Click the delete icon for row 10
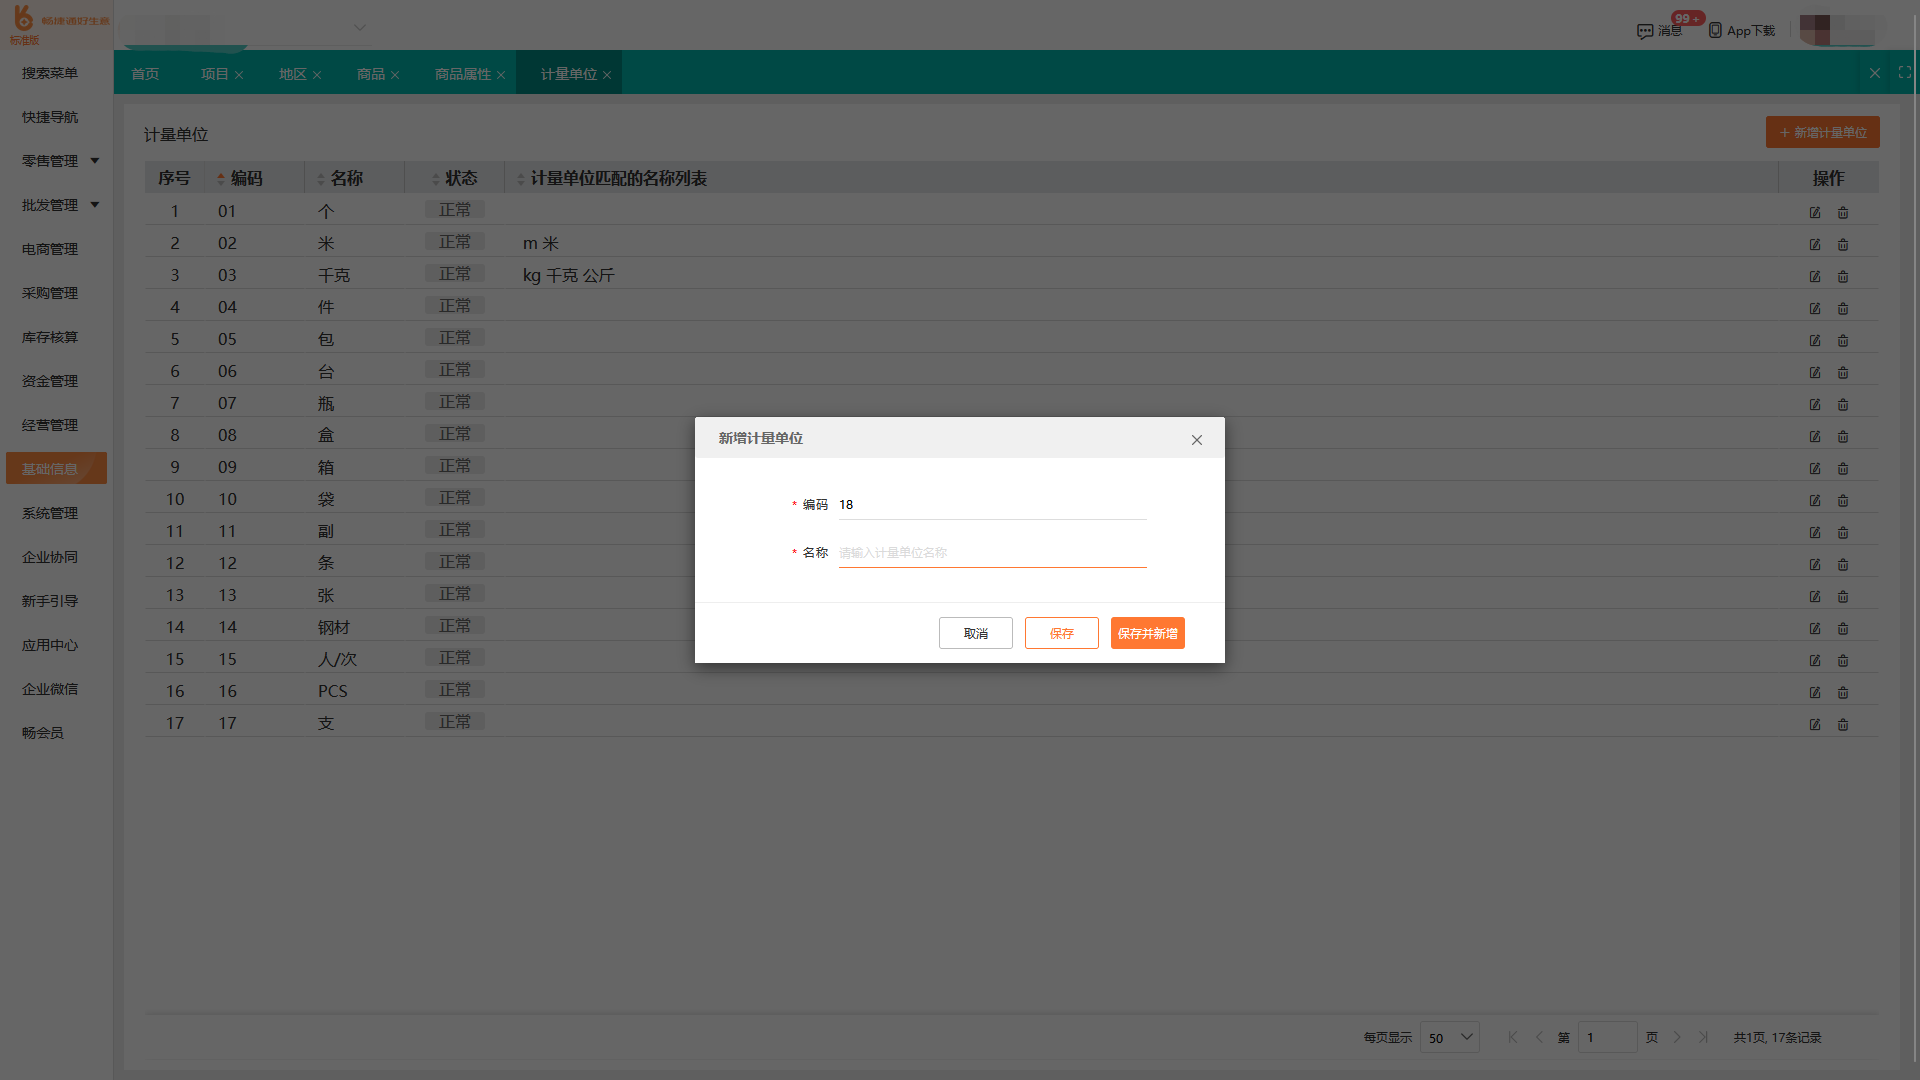 [1844, 500]
